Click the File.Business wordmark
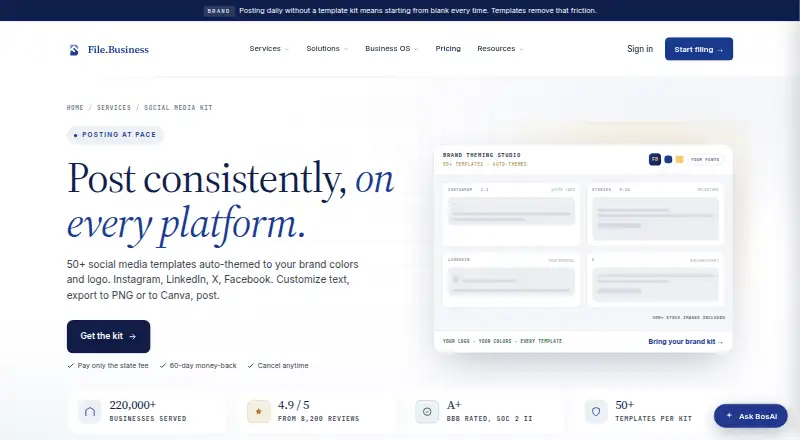800x440 pixels. (118, 50)
